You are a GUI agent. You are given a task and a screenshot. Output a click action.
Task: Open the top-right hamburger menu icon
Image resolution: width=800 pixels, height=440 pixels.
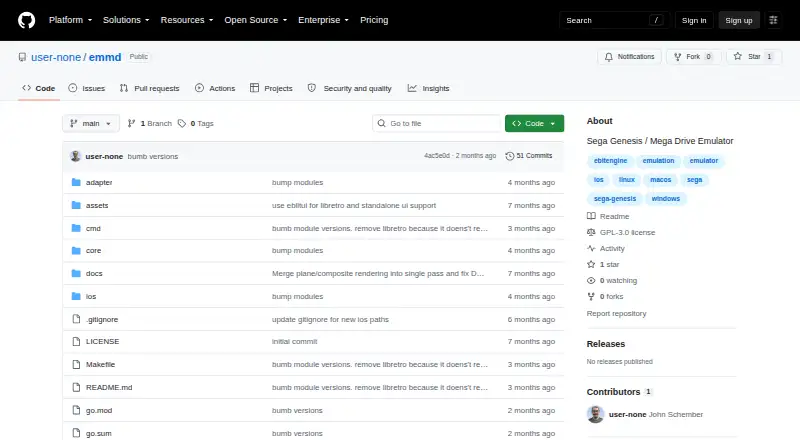coord(773,20)
